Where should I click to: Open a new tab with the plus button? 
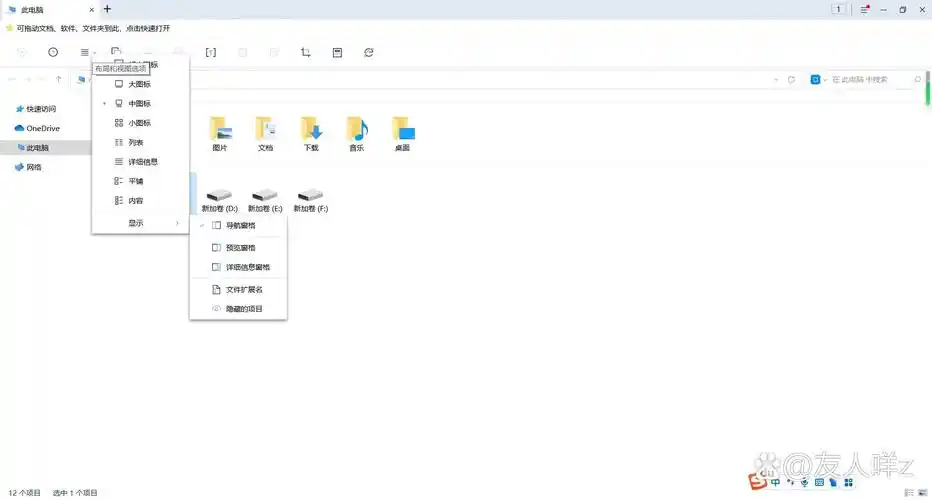[107, 9]
